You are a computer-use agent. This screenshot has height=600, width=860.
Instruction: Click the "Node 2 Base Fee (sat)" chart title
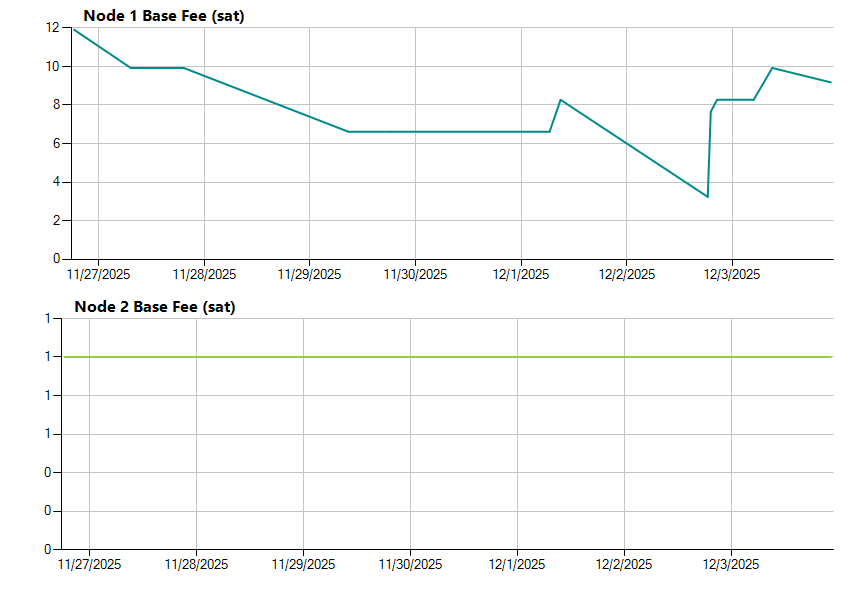(155, 307)
